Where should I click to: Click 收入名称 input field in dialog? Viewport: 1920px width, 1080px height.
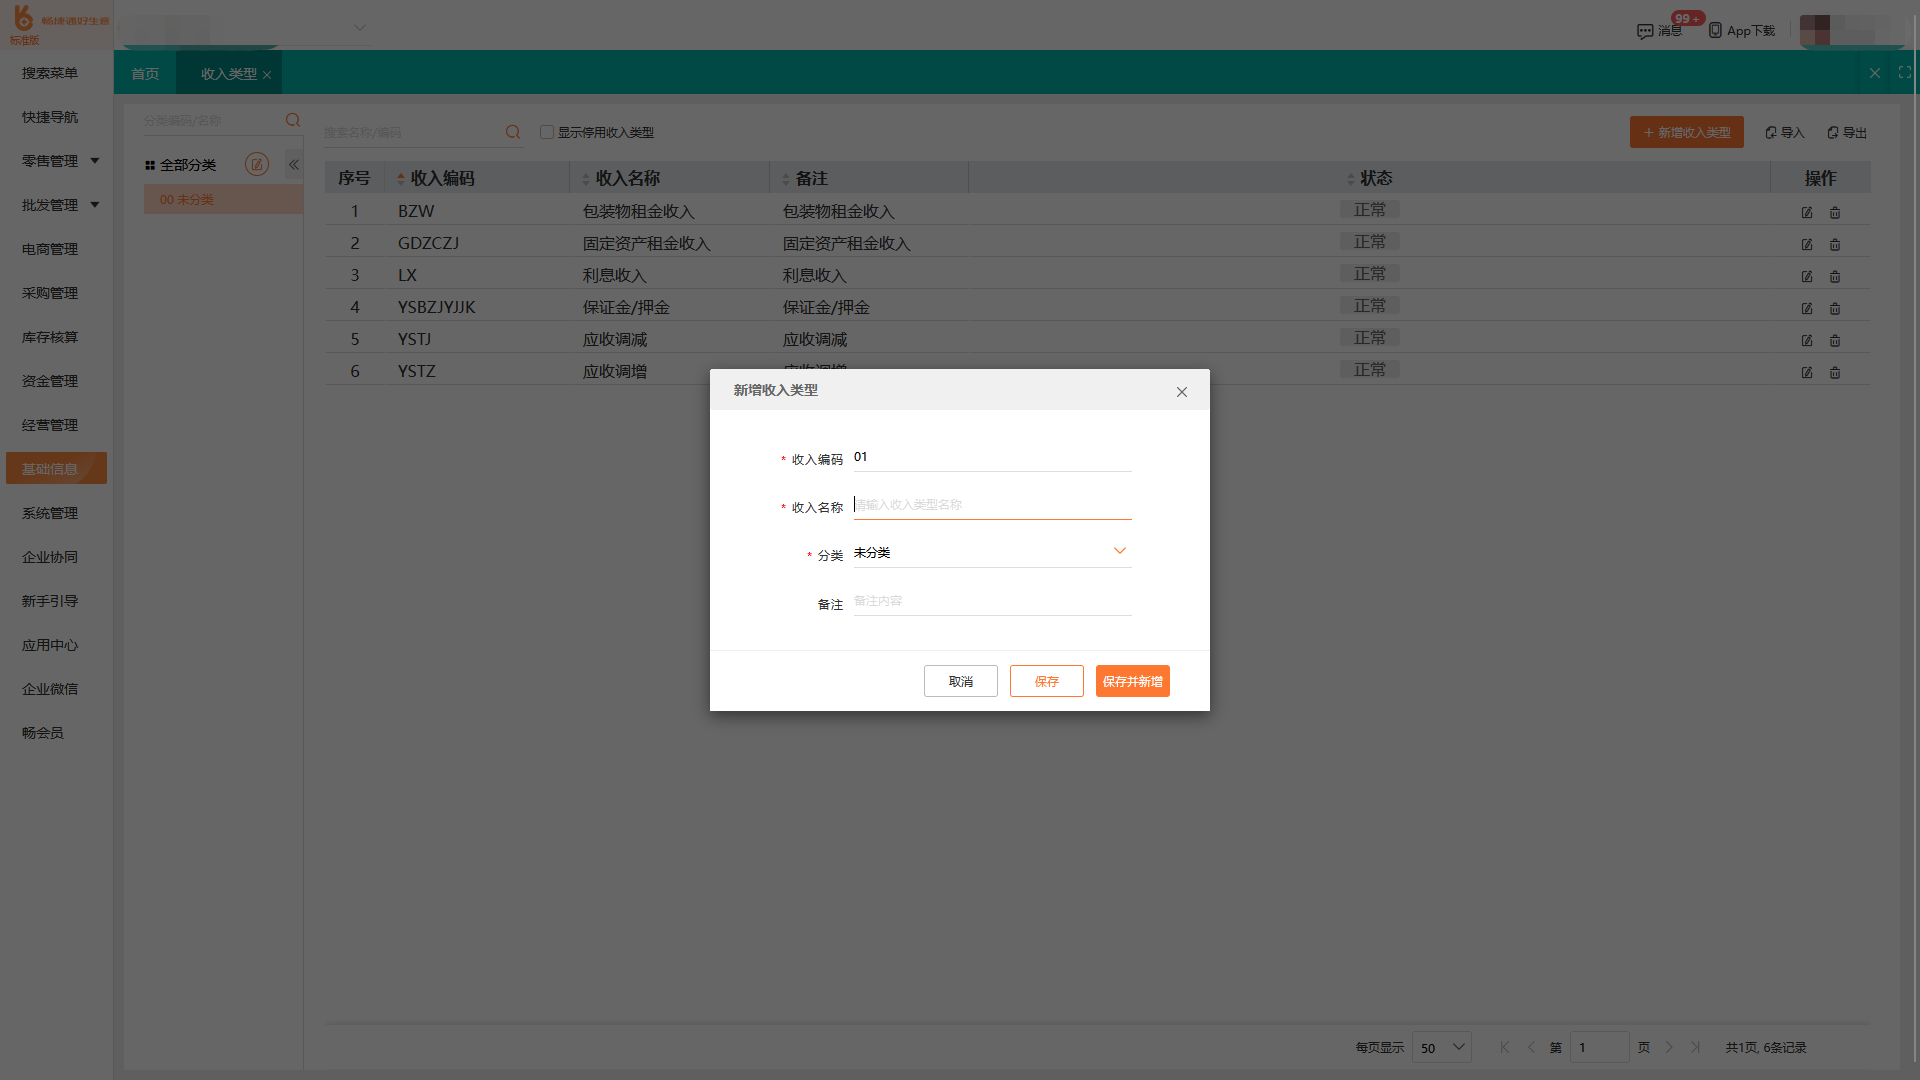(992, 505)
